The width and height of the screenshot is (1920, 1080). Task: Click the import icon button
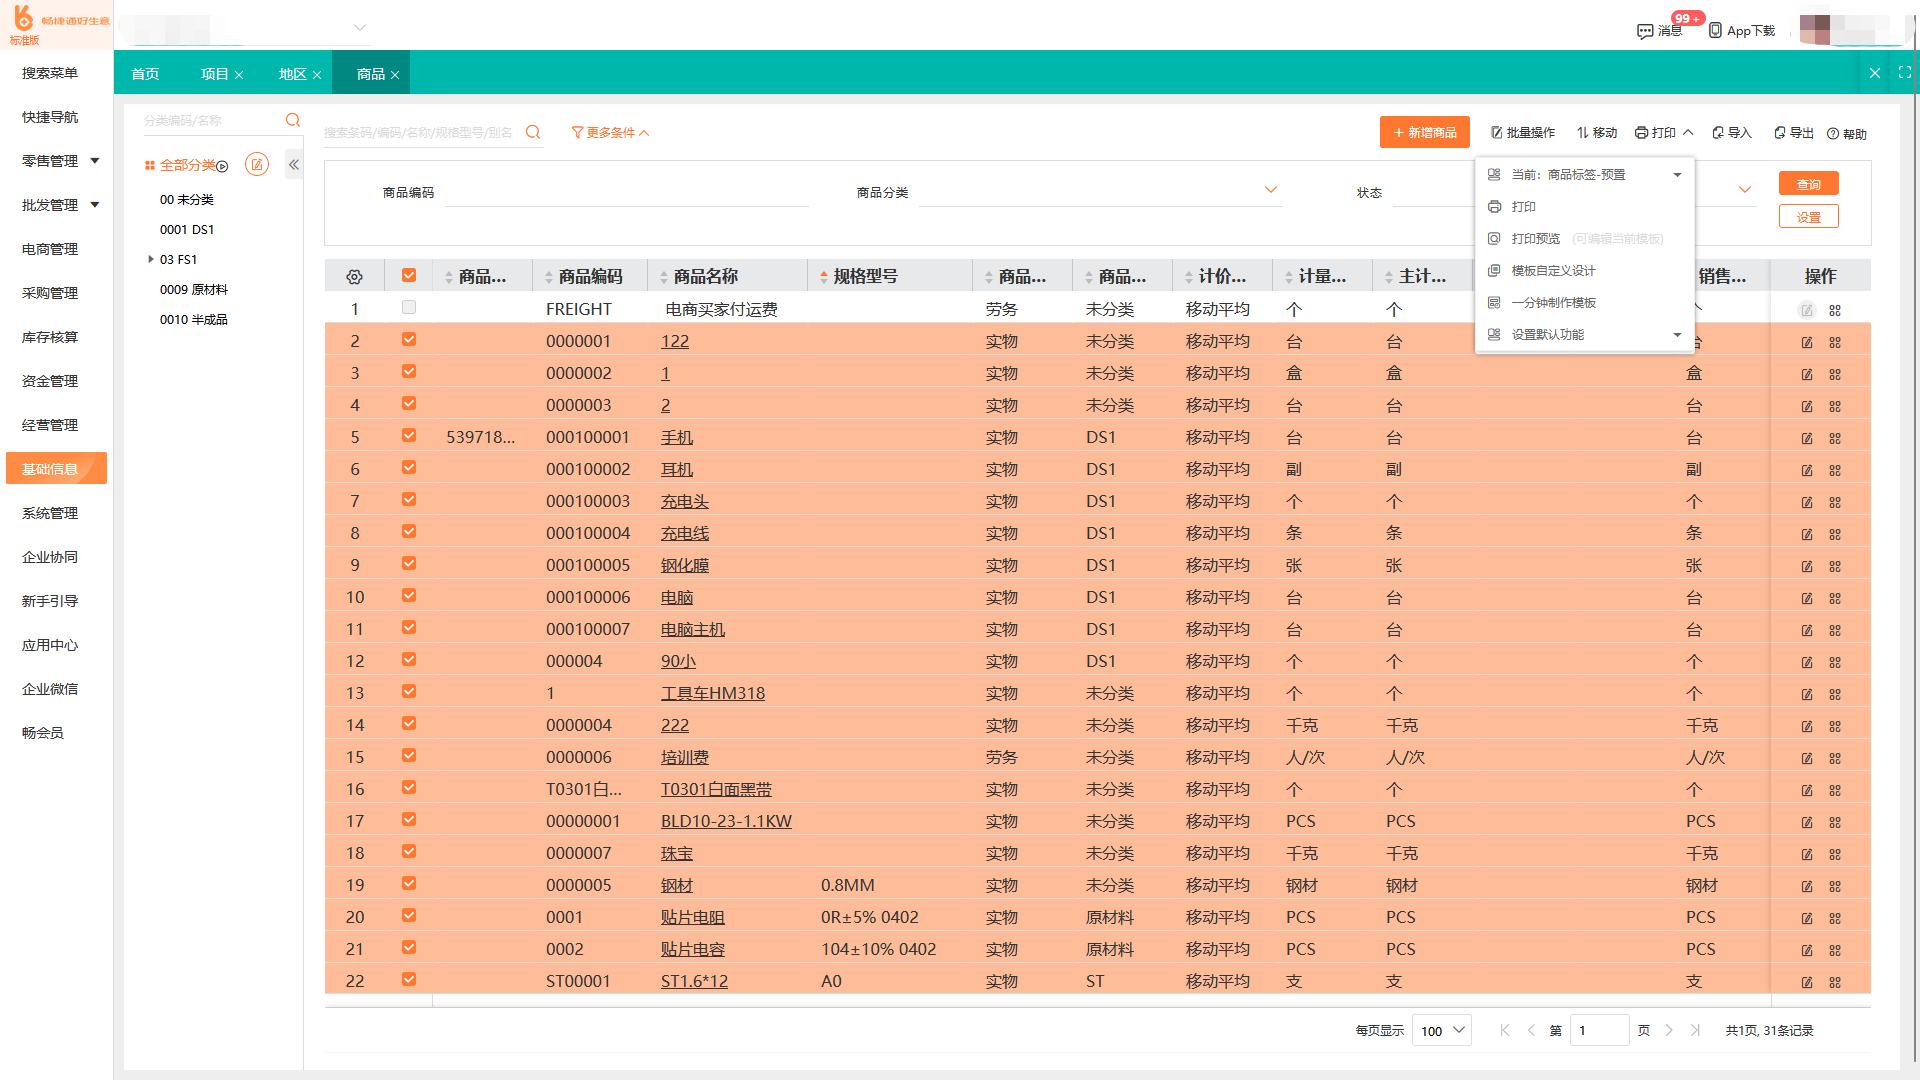[1729, 131]
